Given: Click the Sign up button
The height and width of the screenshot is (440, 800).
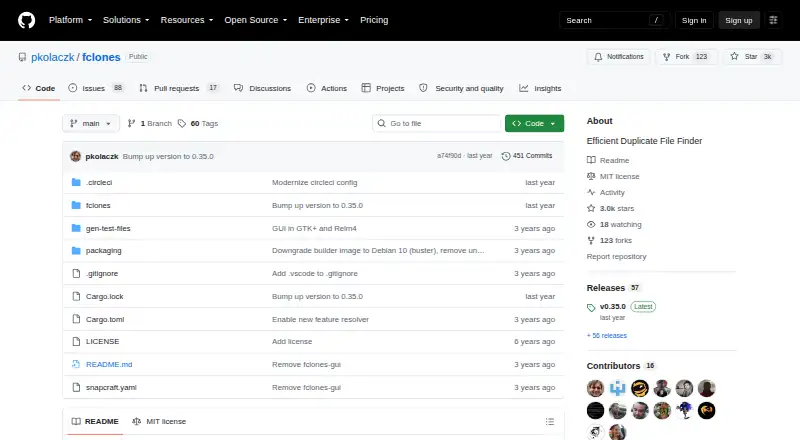Looking at the screenshot, I should click(x=739, y=20).
